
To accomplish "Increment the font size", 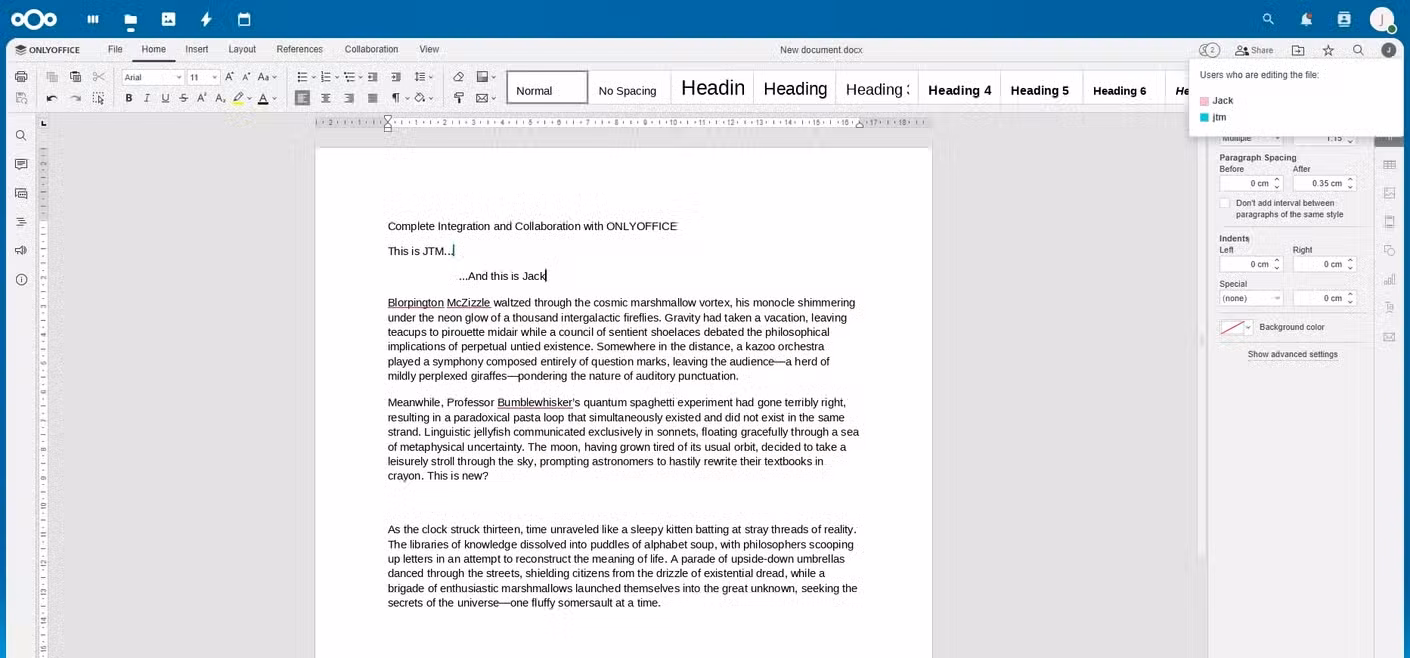I will 229,77.
